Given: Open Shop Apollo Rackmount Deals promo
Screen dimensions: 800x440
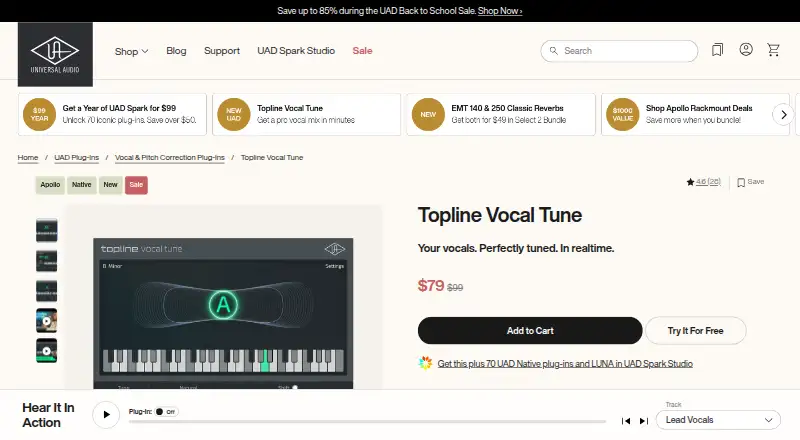Looking at the screenshot, I should (695, 114).
